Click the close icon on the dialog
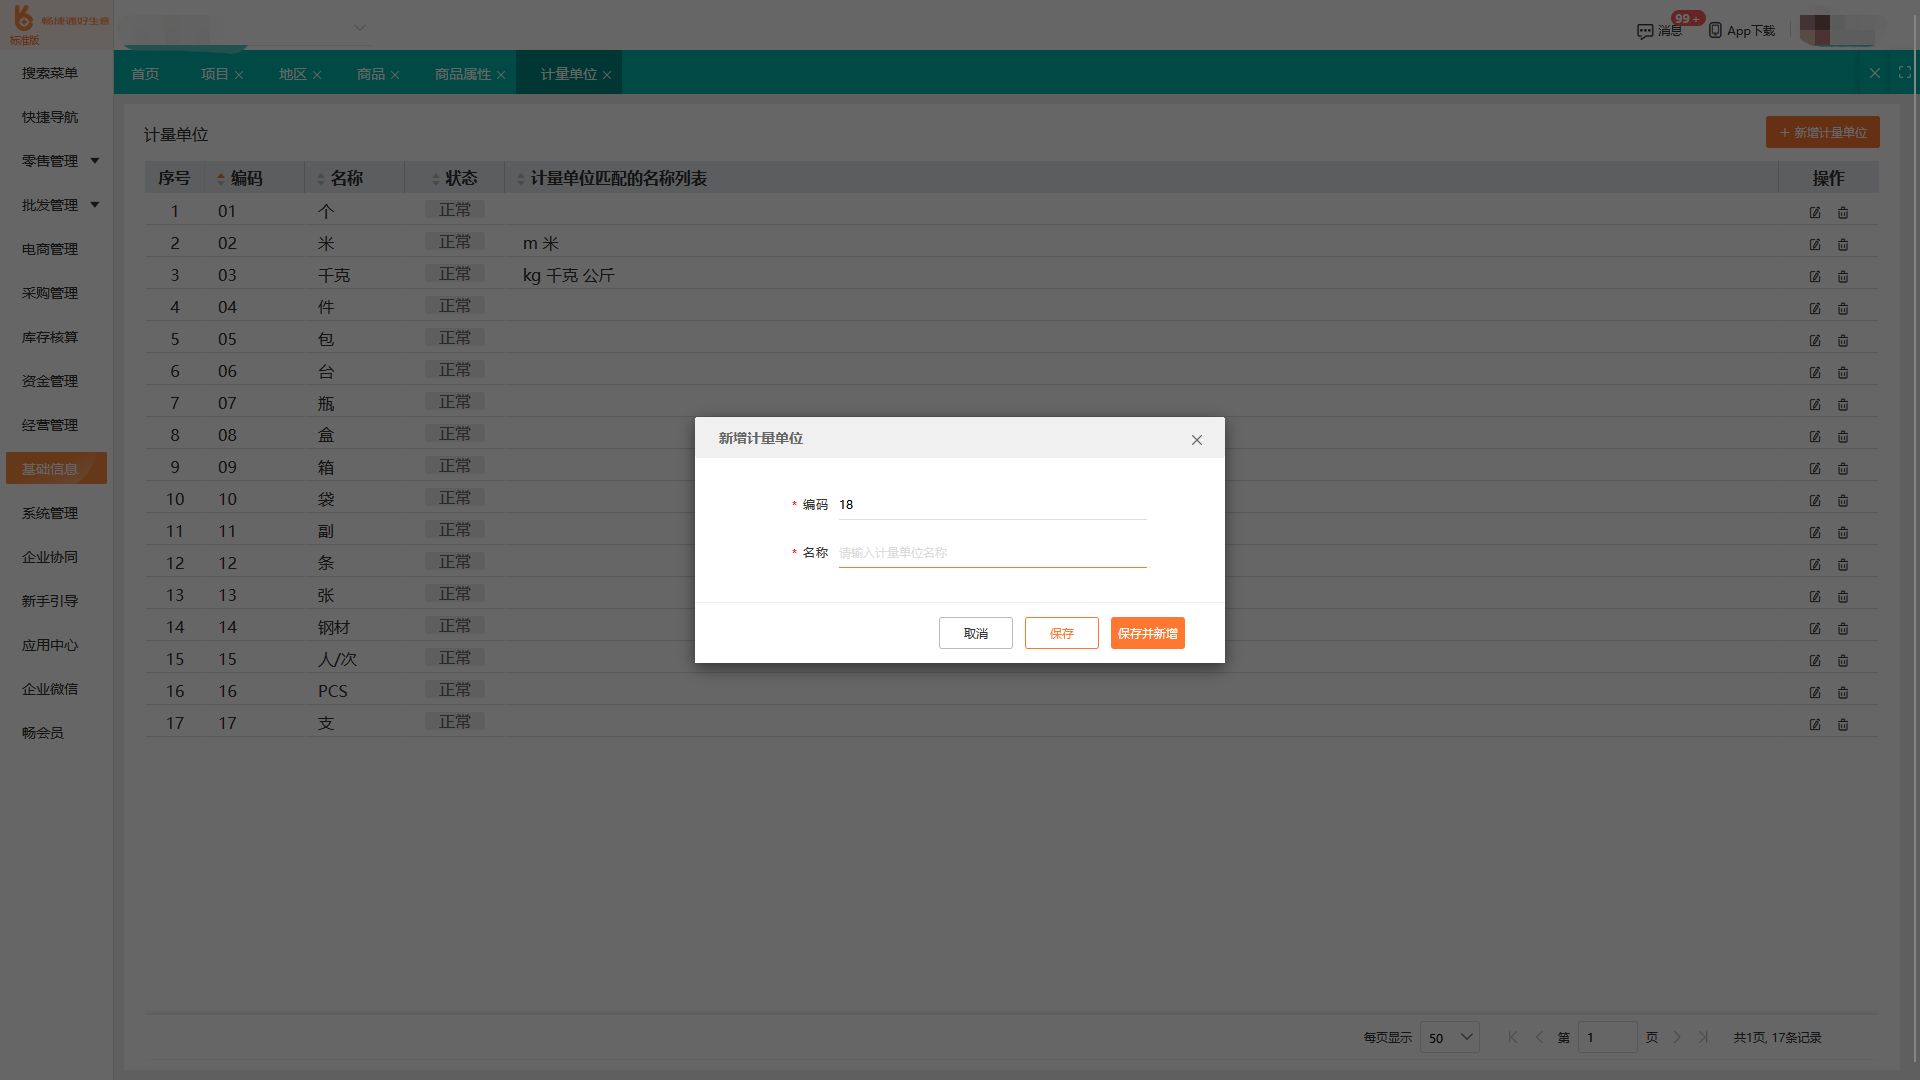The width and height of the screenshot is (1920, 1080). (x=1197, y=439)
